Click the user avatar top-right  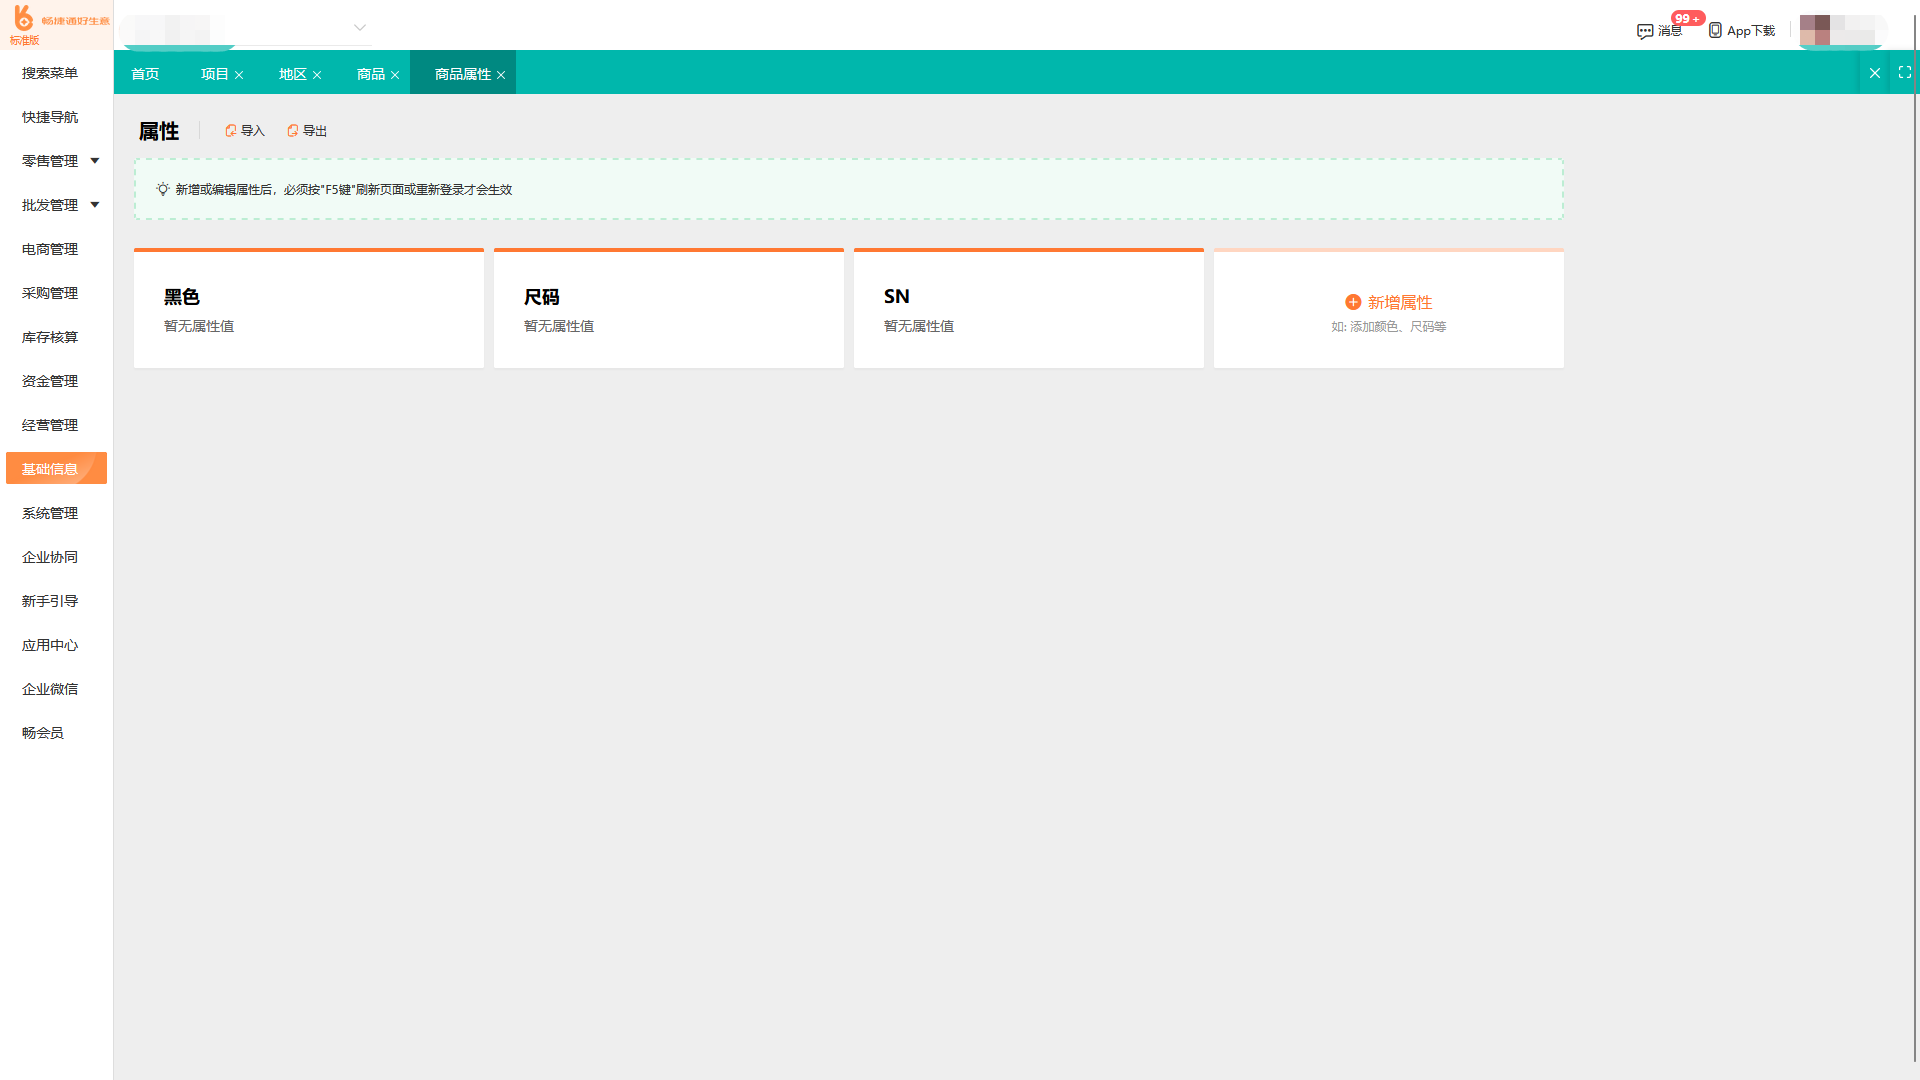coord(1815,29)
